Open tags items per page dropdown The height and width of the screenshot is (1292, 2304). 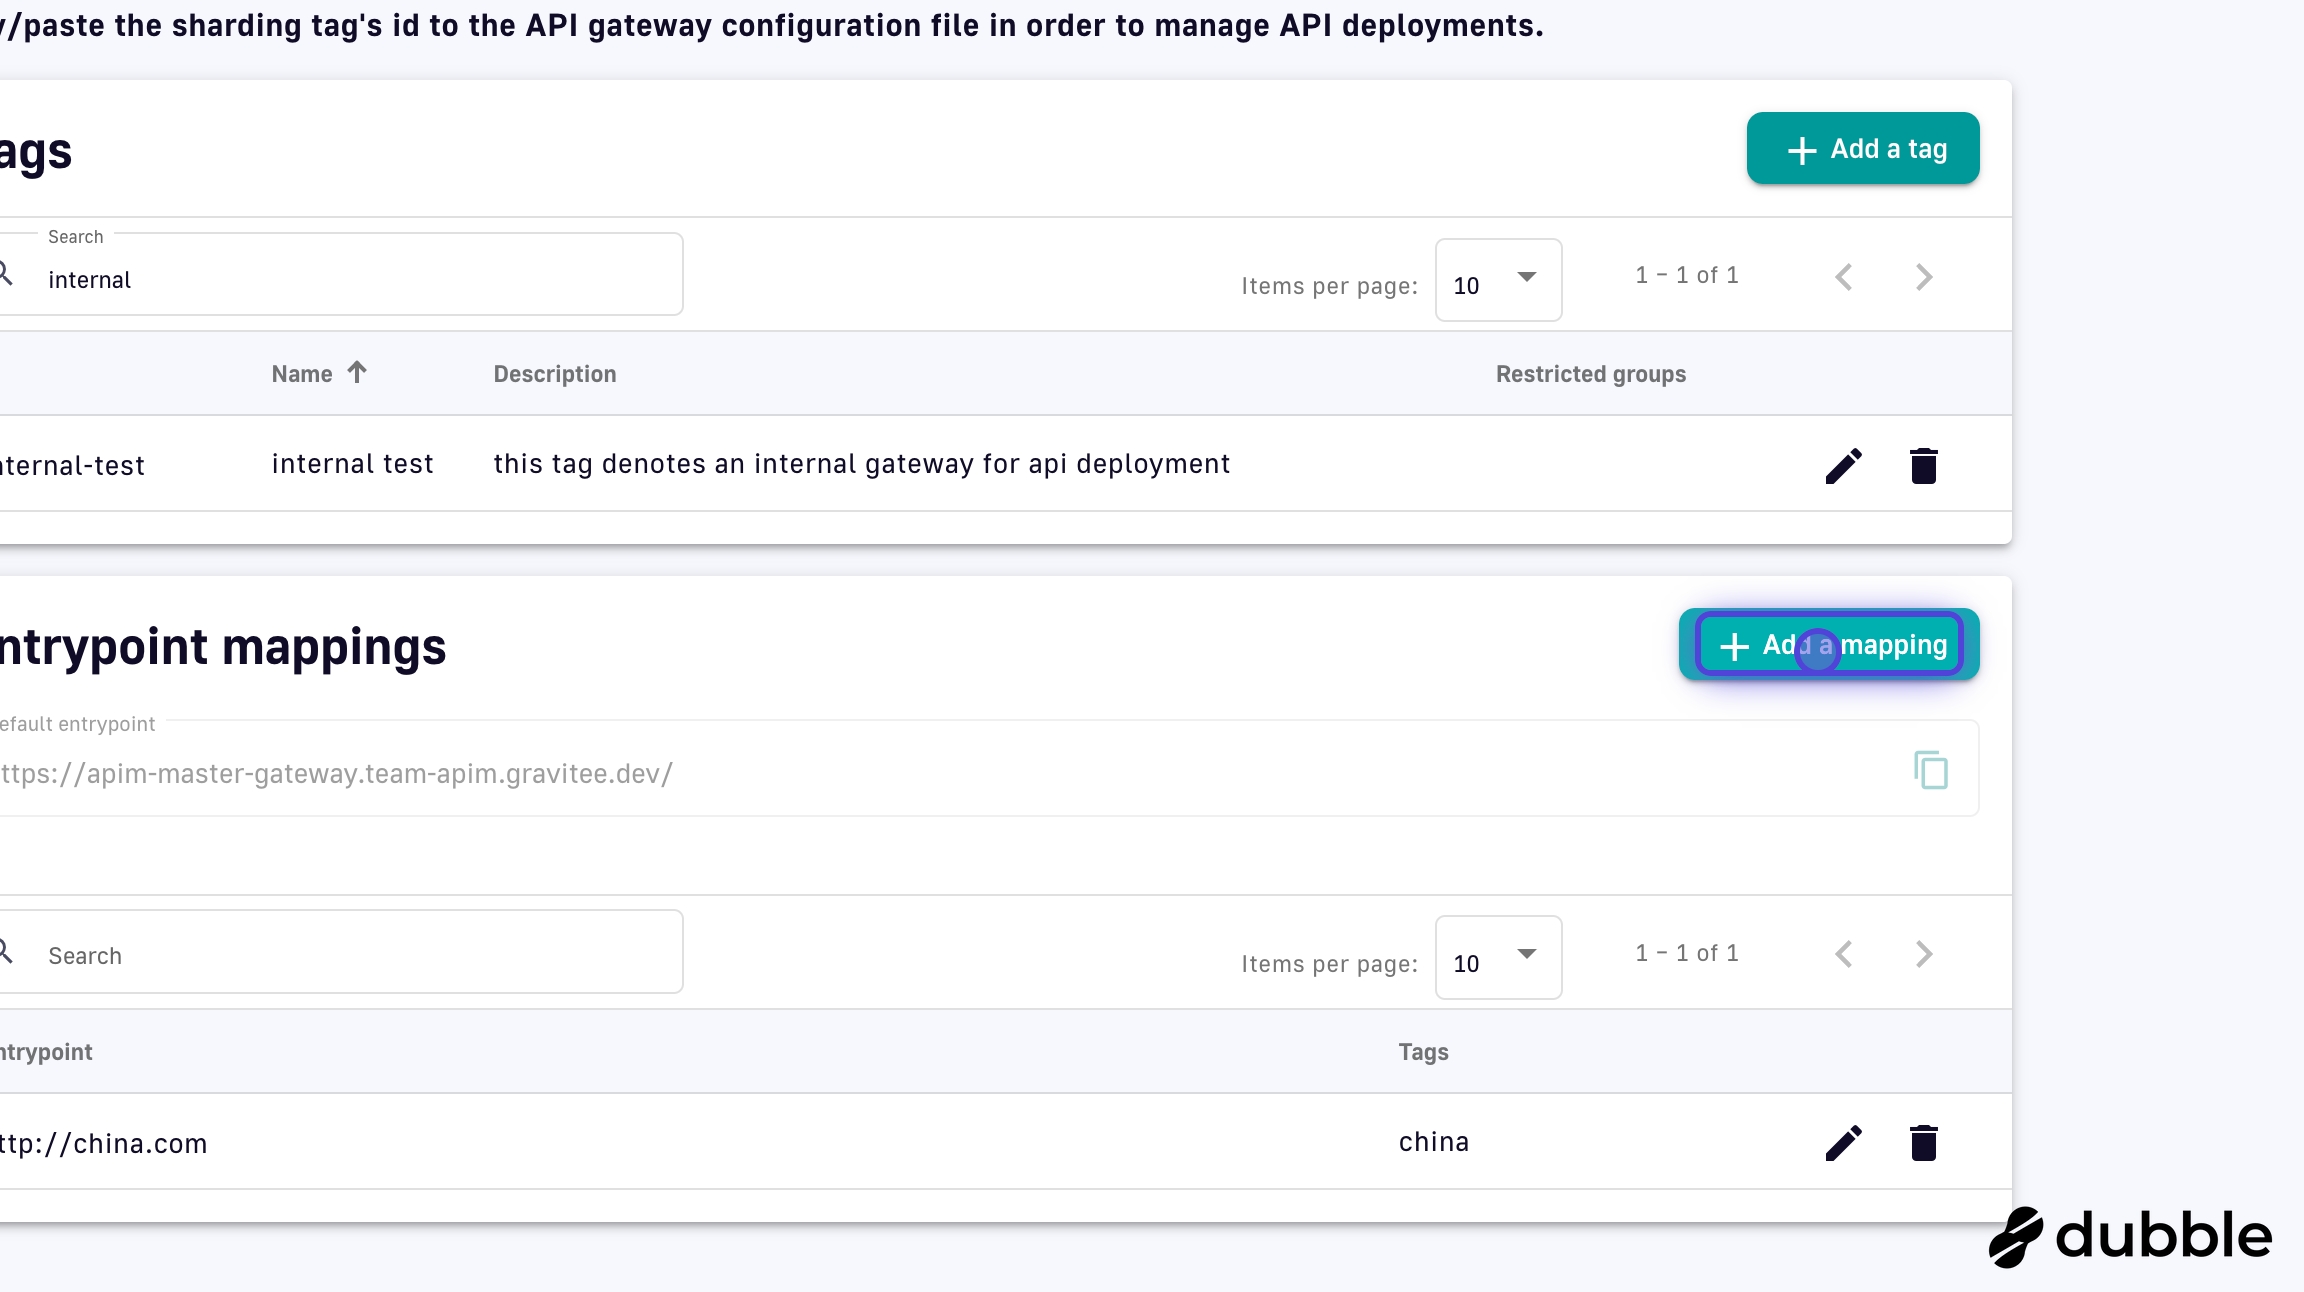click(1497, 280)
